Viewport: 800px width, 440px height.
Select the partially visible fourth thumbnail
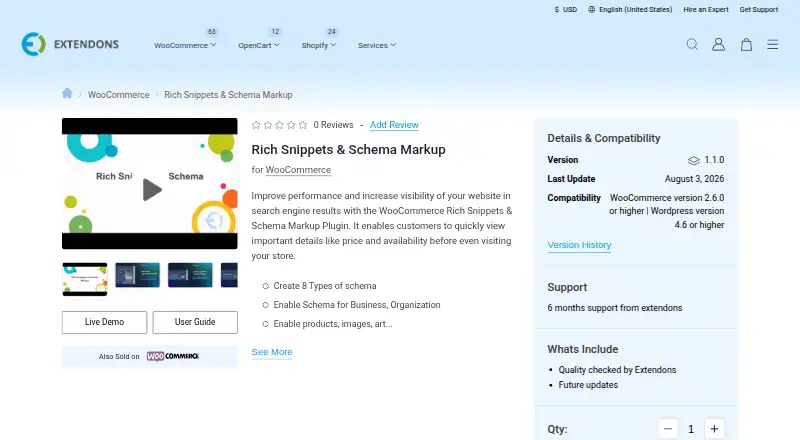tap(229, 275)
